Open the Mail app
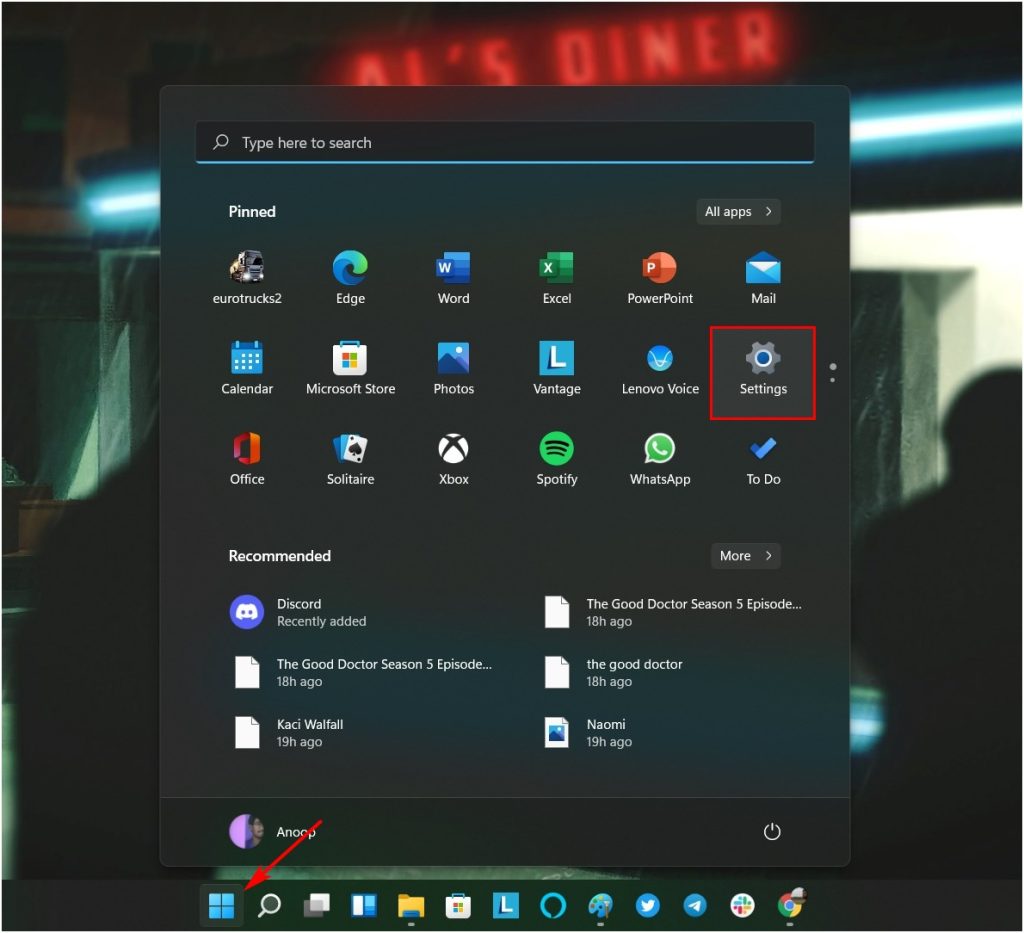The height and width of the screenshot is (933, 1024). pos(763,277)
